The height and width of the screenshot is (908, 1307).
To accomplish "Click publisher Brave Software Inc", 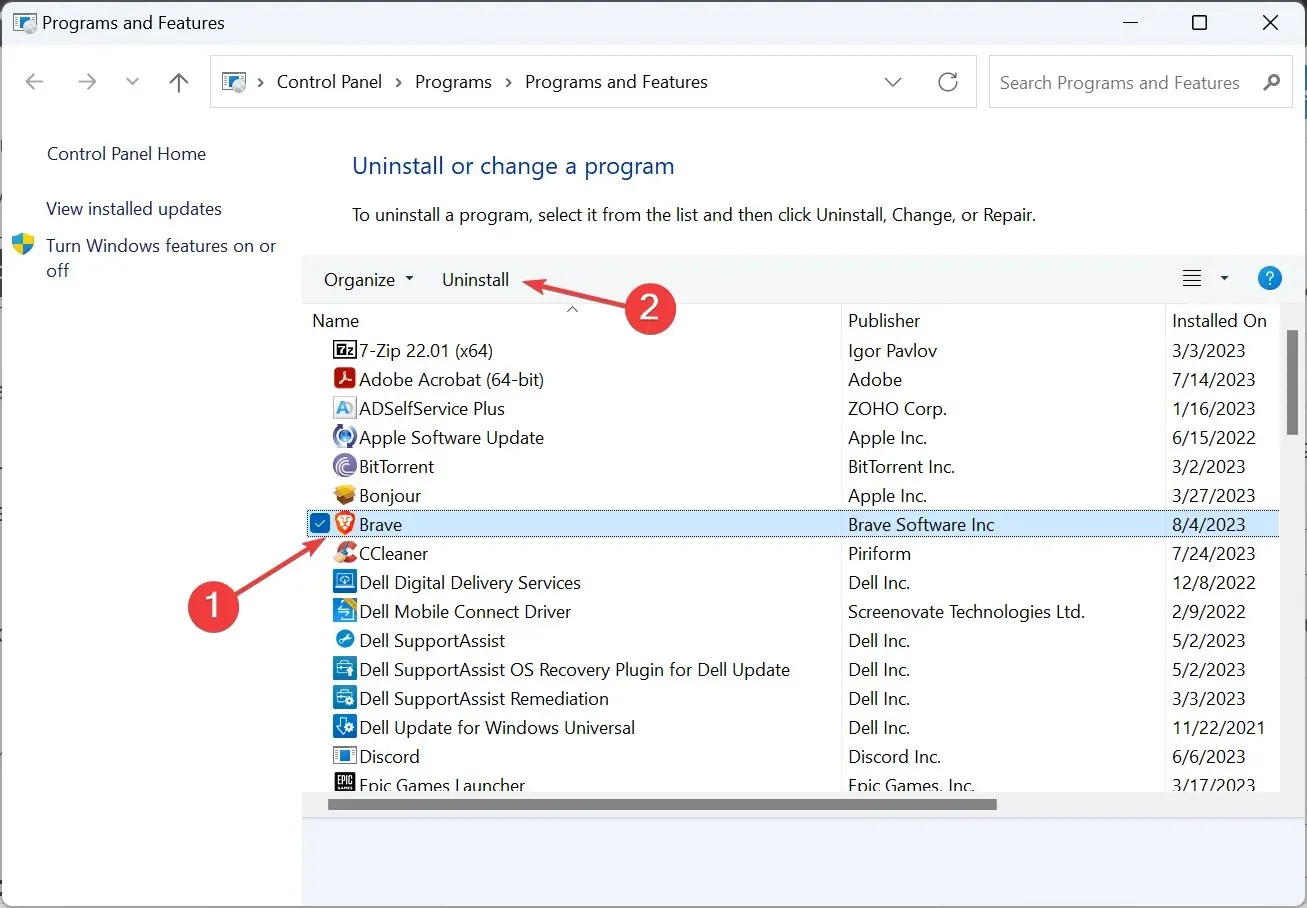I will (921, 524).
